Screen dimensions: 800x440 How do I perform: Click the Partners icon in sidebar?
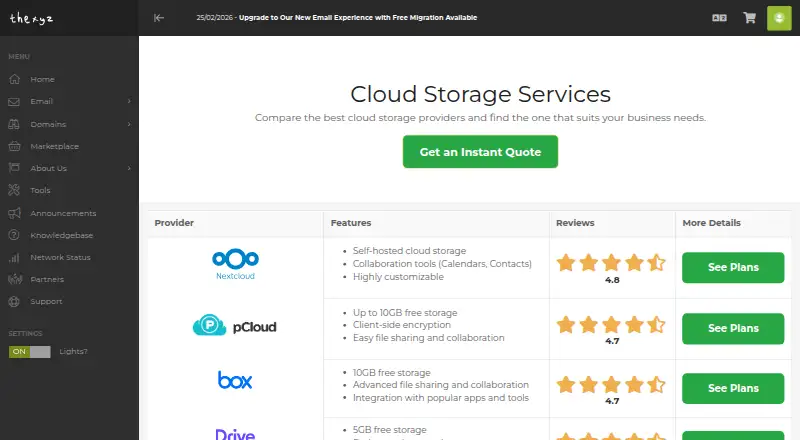(x=15, y=279)
